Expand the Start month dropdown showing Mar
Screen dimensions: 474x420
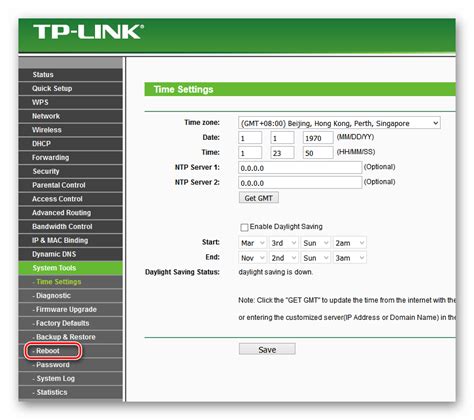pos(252,243)
